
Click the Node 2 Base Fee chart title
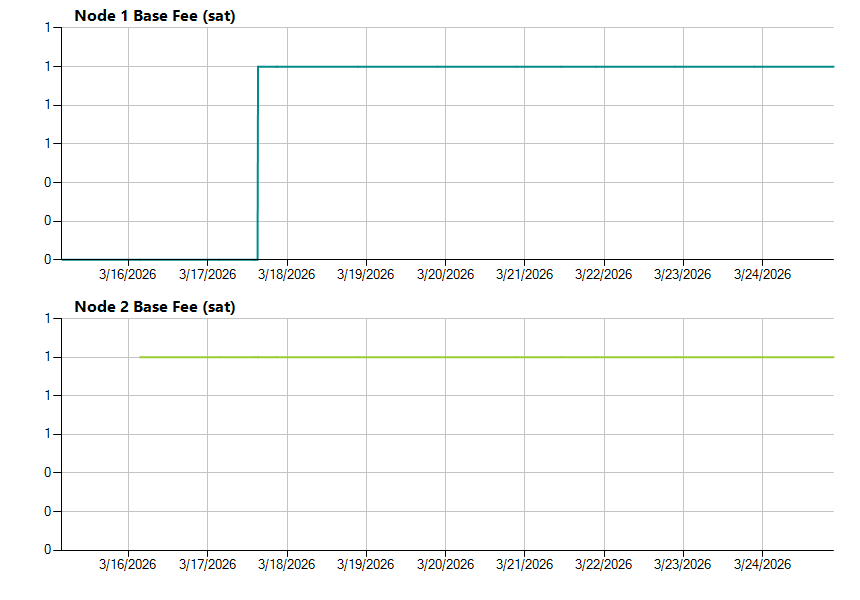(155, 307)
